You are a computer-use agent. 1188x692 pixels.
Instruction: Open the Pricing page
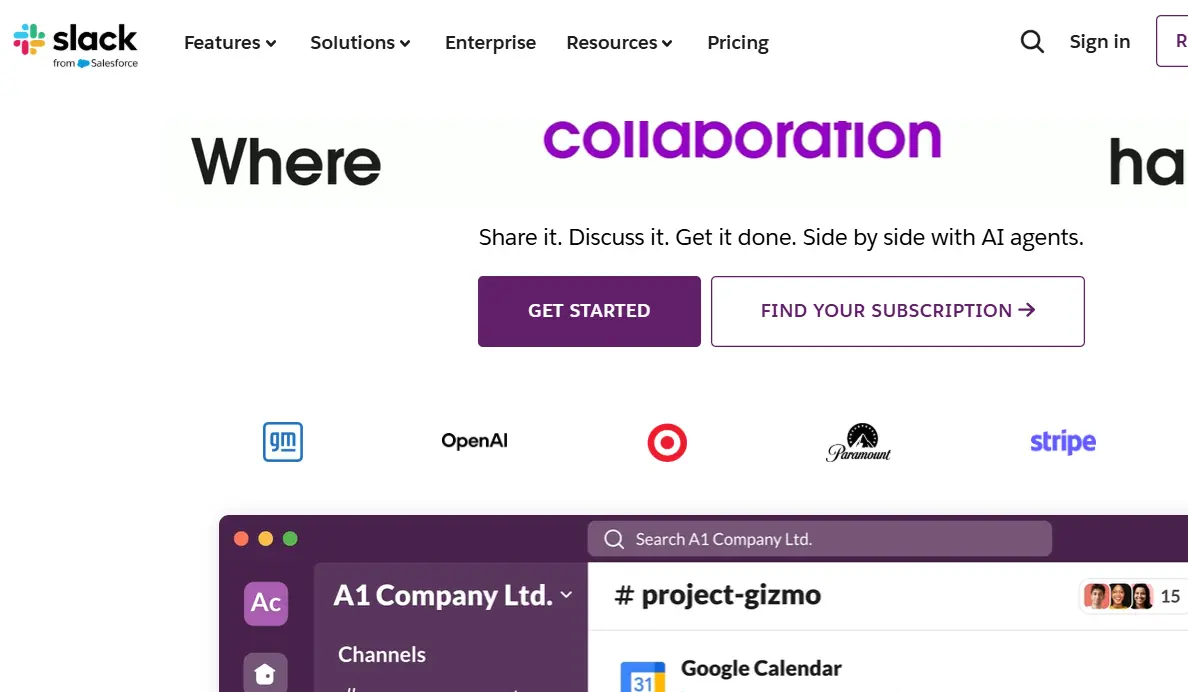[x=737, y=42]
